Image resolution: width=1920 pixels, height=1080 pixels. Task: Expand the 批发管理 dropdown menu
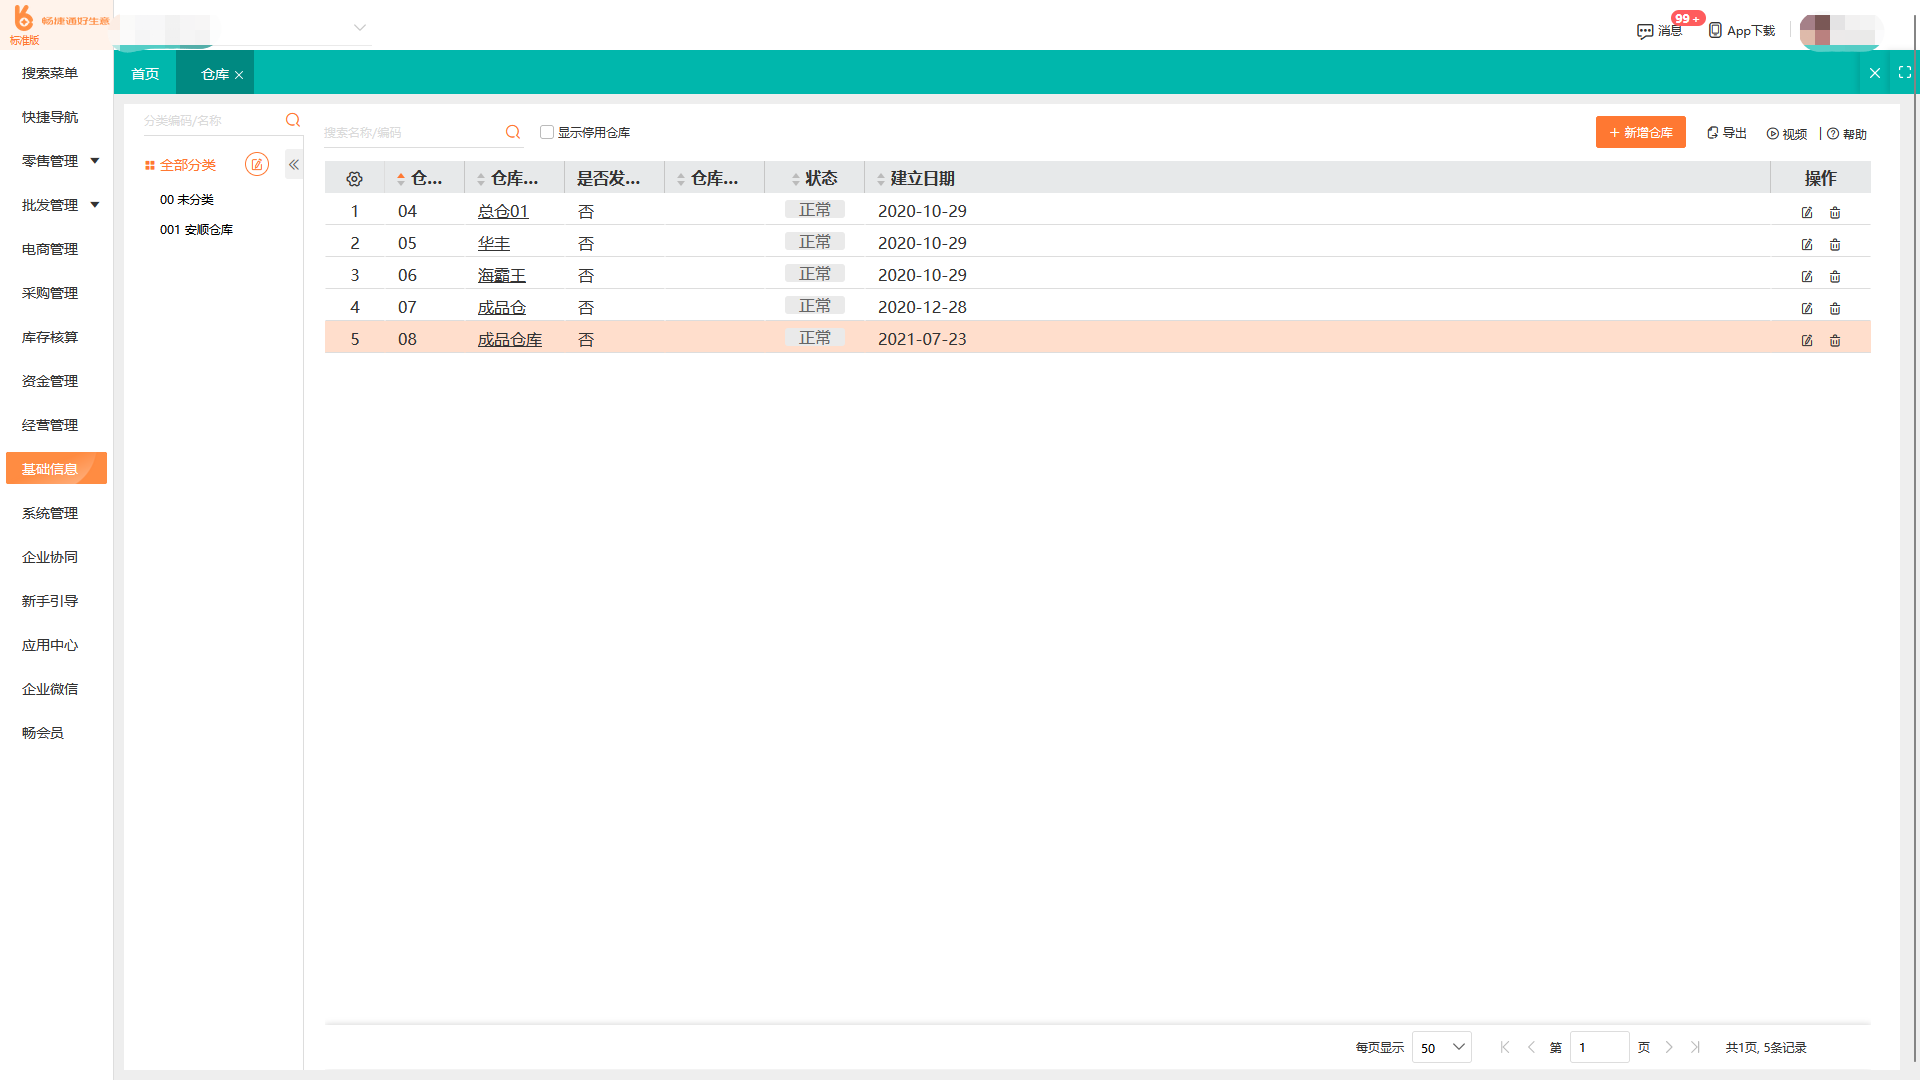[59, 204]
